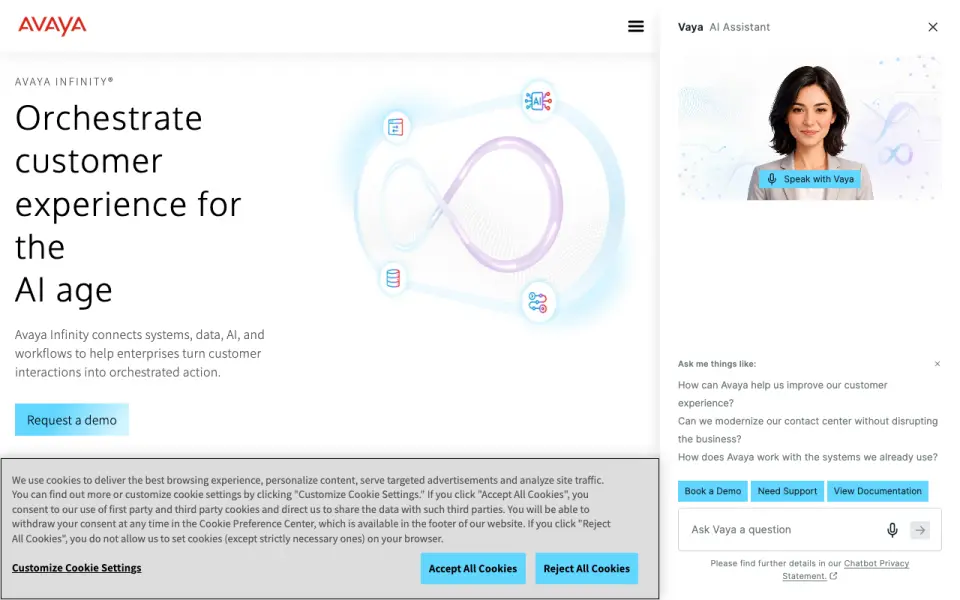Screen dimensions: 960x600
Task: Dismiss the 'Ask me things like' suggestions
Action: pos(937,364)
